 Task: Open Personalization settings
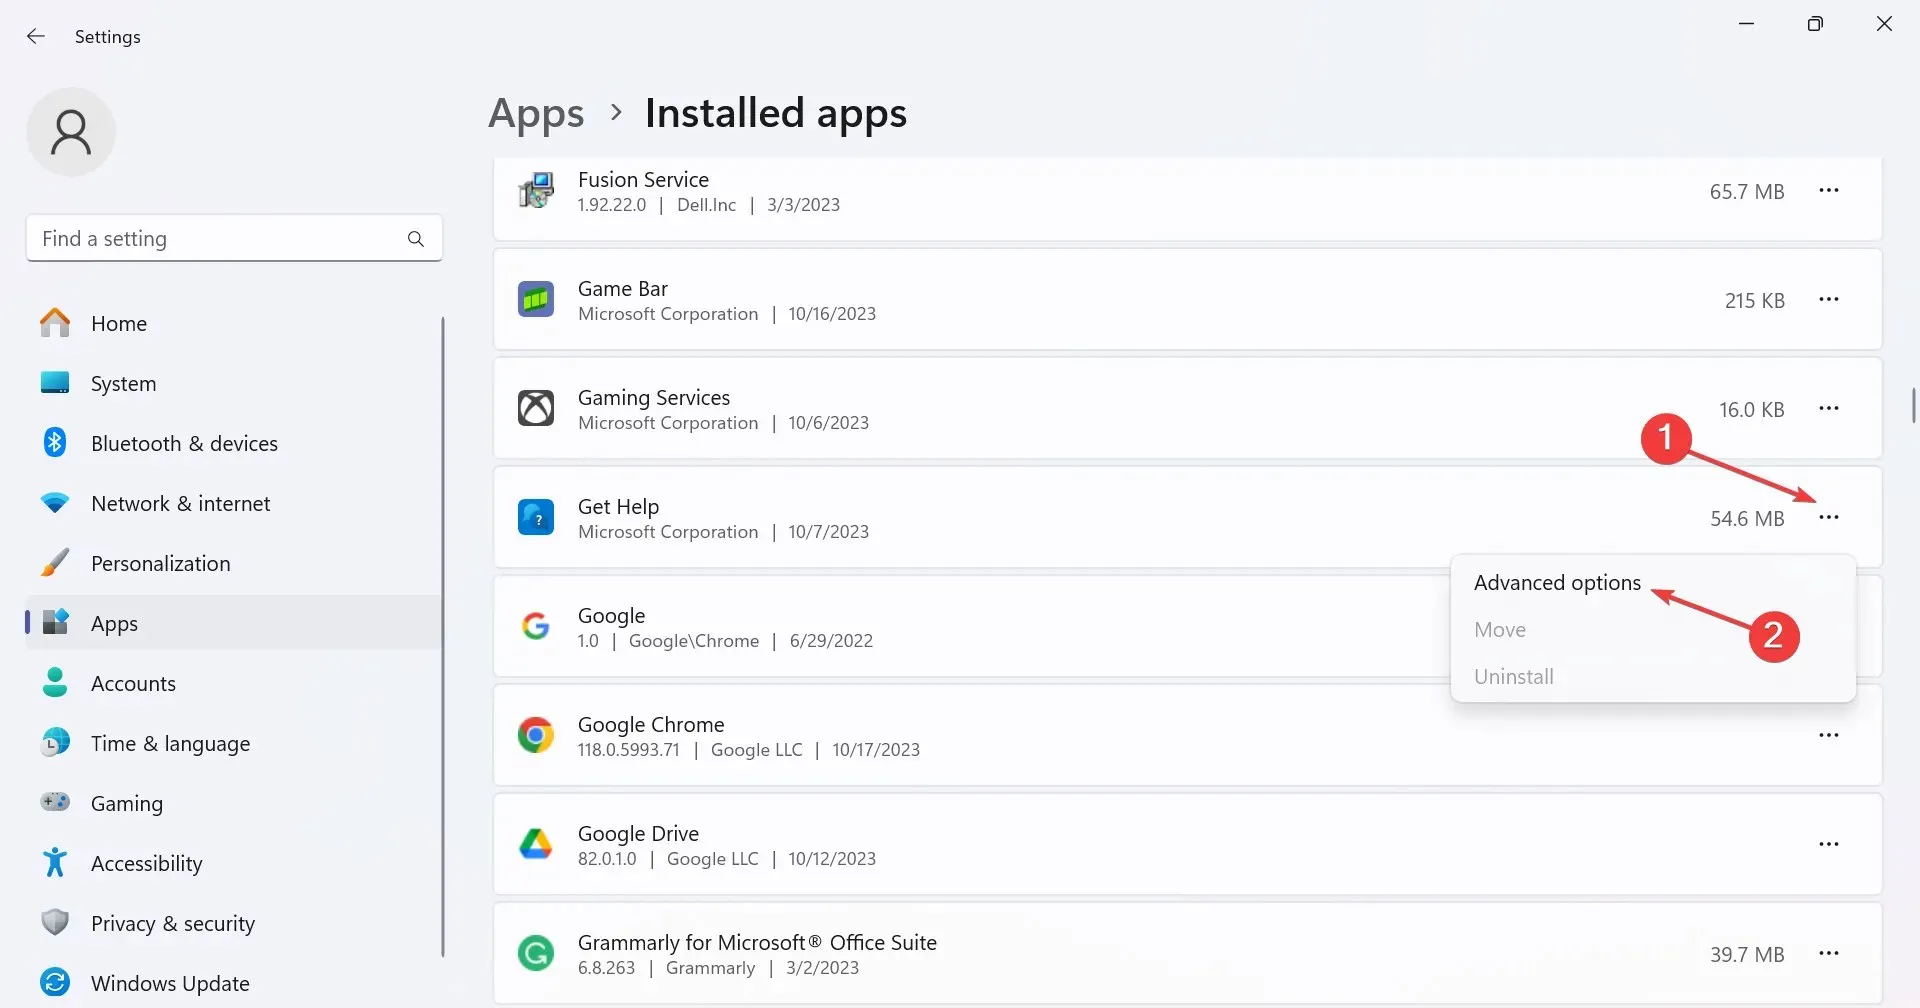point(233,563)
